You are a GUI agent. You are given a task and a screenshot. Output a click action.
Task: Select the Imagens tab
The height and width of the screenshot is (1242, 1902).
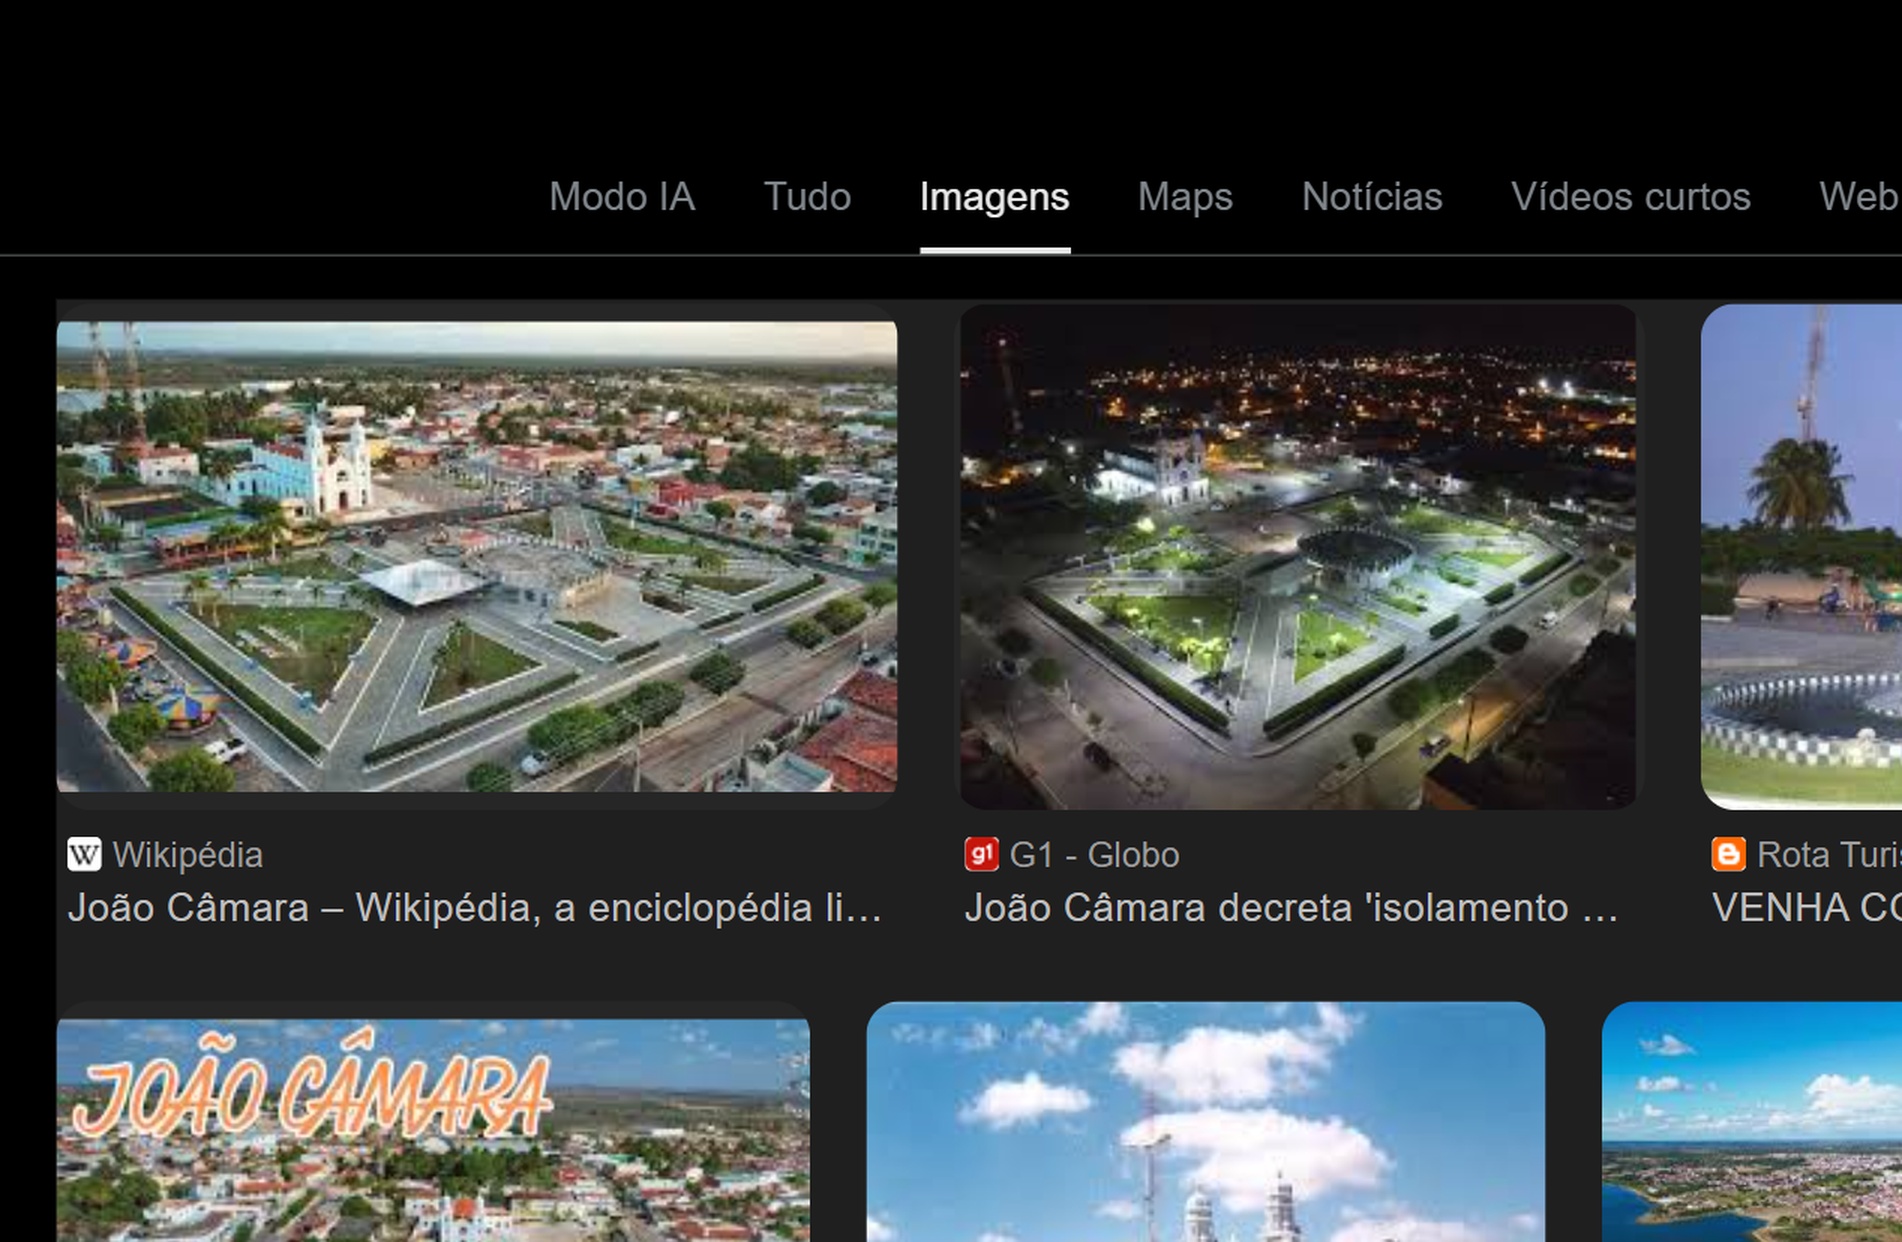(x=994, y=197)
